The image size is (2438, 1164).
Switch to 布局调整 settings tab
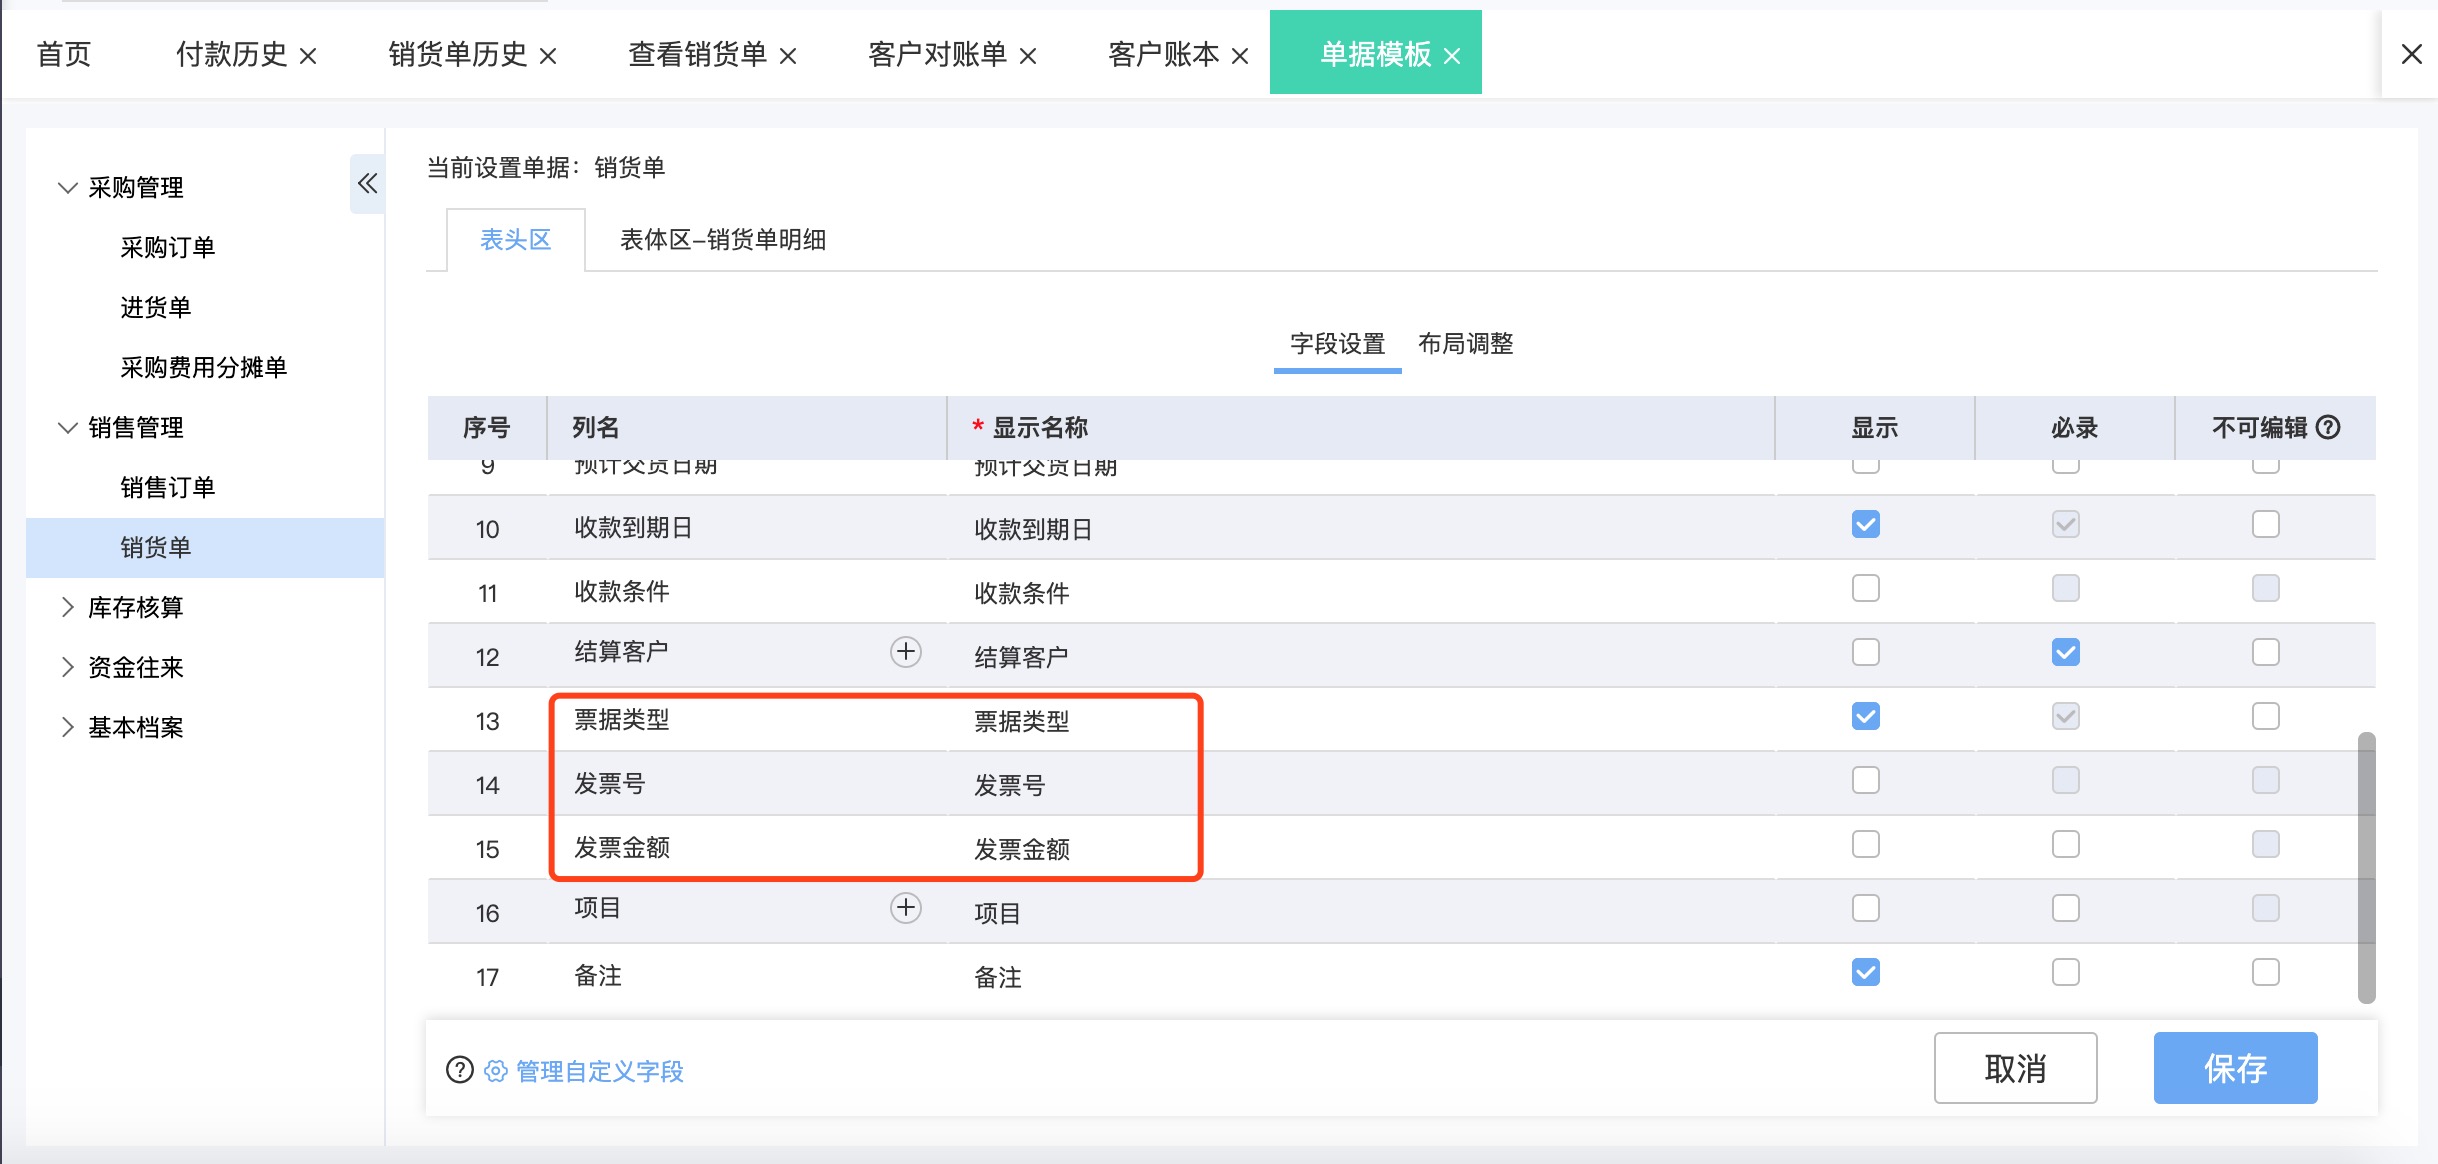tap(1466, 343)
